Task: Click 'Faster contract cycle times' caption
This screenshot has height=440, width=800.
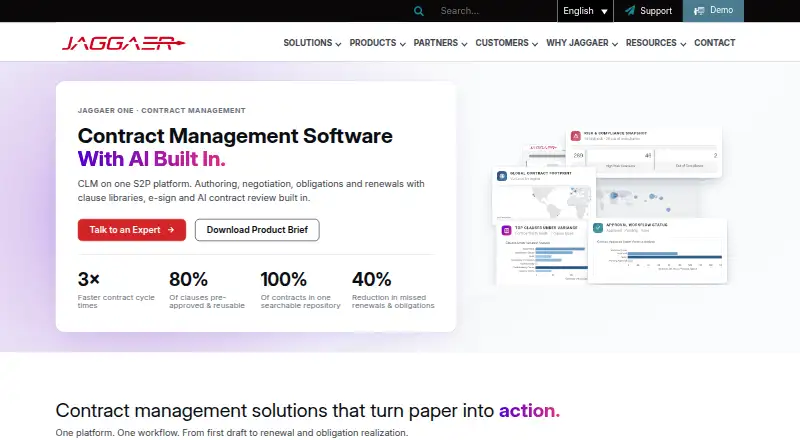Action: 116,301
